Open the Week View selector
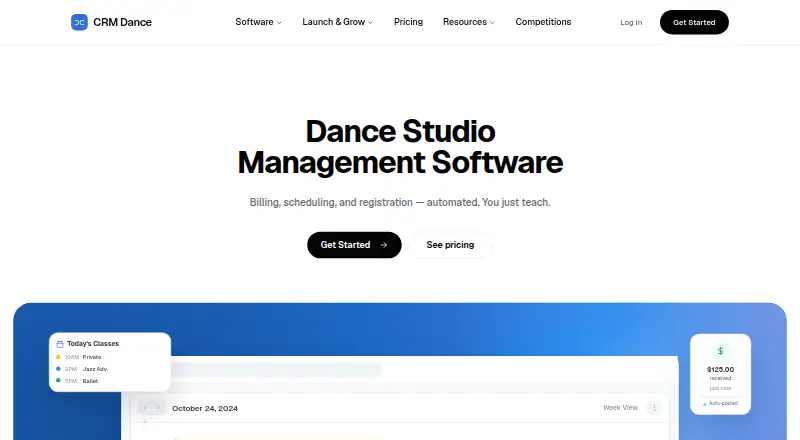 coord(620,407)
